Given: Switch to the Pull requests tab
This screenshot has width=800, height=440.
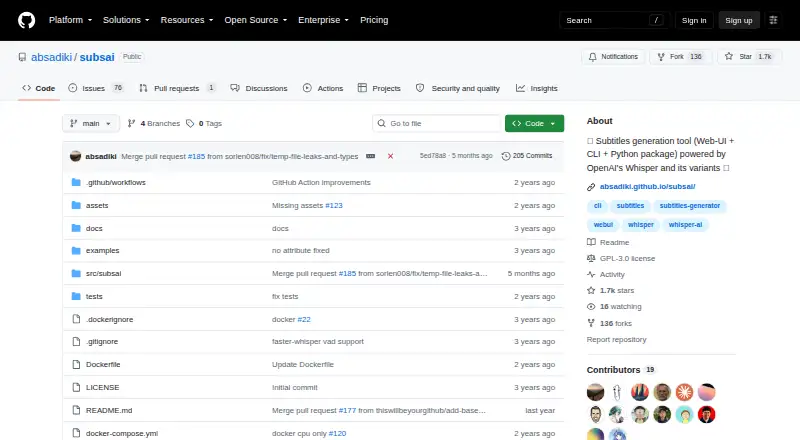Looking at the screenshot, I should click(x=177, y=88).
